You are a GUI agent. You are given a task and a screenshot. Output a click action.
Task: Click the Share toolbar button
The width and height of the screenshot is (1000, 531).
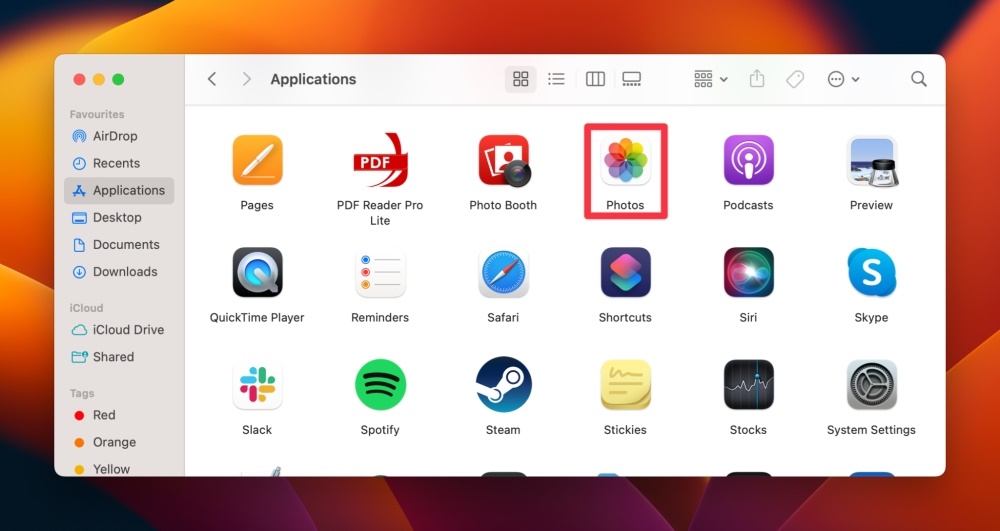click(757, 79)
